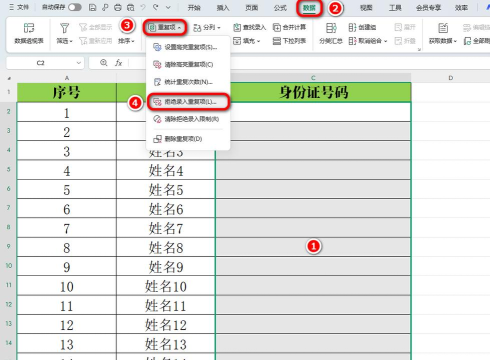Select column A header
Screen dimensions: 490x360
pos(67,78)
